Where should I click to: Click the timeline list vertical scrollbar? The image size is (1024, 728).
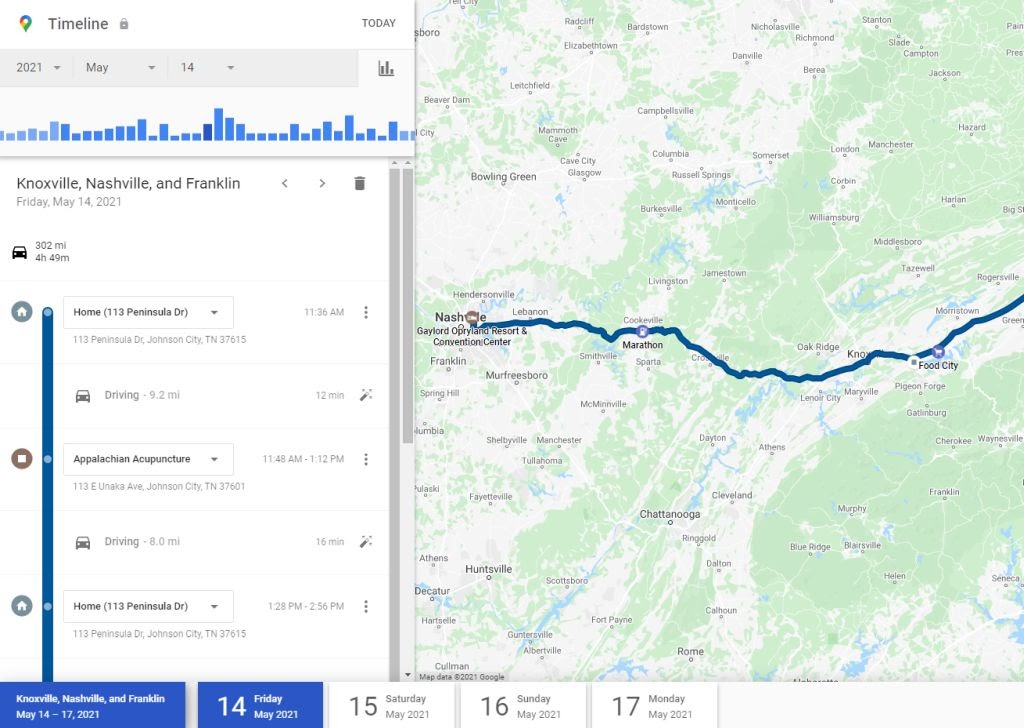pyautogui.click(x=407, y=307)
